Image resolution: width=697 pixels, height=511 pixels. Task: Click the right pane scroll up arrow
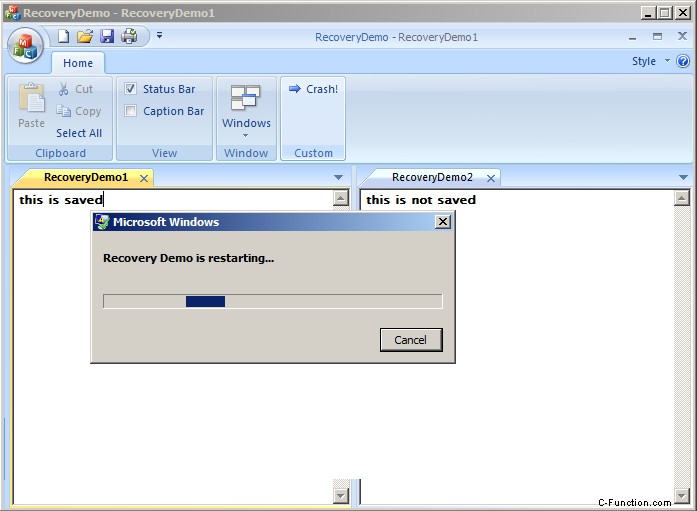point(682,198)
